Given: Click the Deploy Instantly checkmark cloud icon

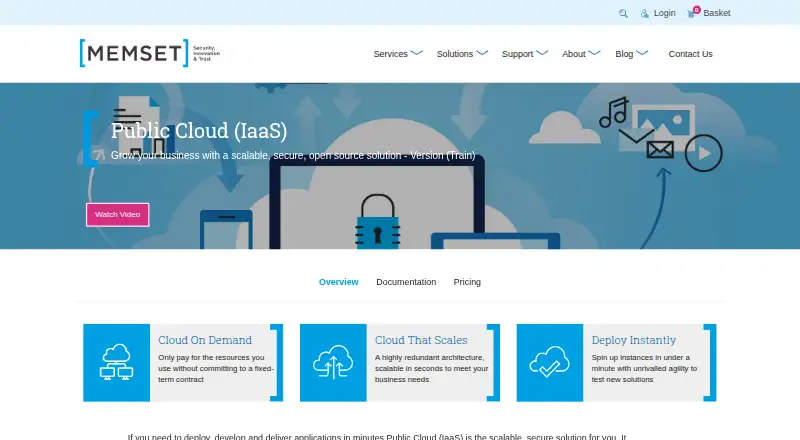Looking at the screenshot, I should (x=549, y=362).
